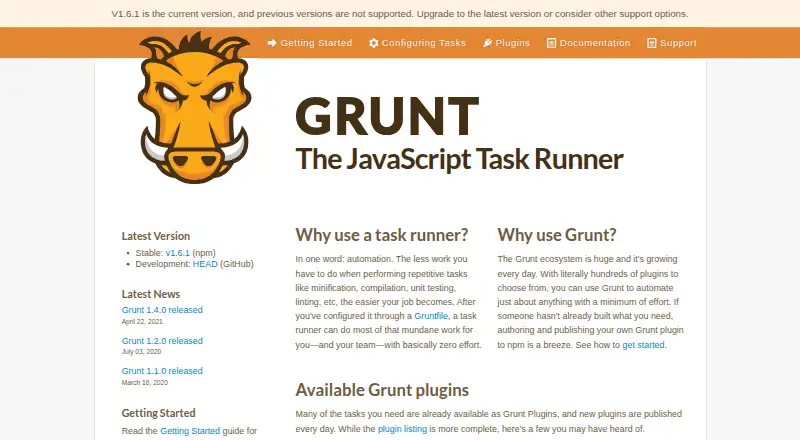
Task: Read Grunt 1.1.0 released news
Action: (162, 371)
